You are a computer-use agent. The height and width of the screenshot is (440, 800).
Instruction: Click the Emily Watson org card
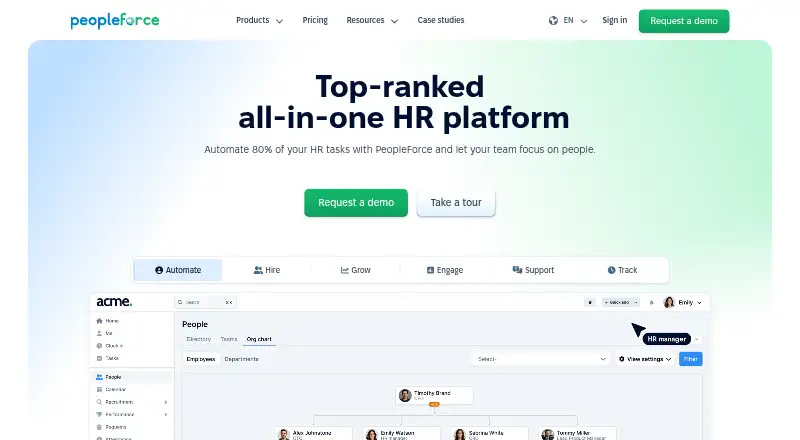pos(401,434)
